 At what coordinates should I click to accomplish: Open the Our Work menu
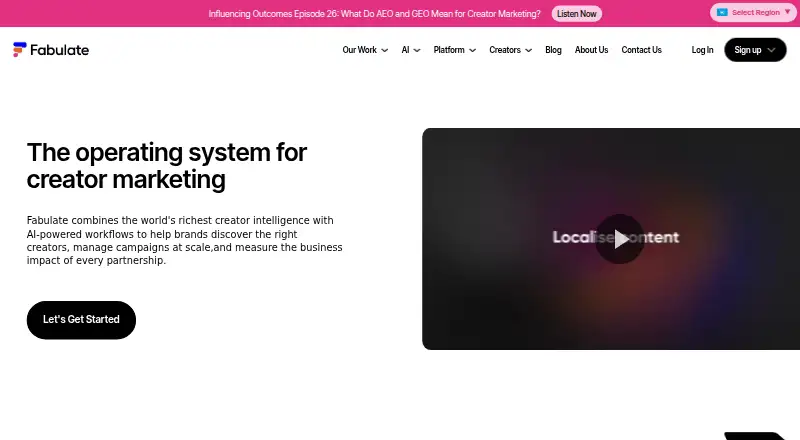(x=360, y=50)
